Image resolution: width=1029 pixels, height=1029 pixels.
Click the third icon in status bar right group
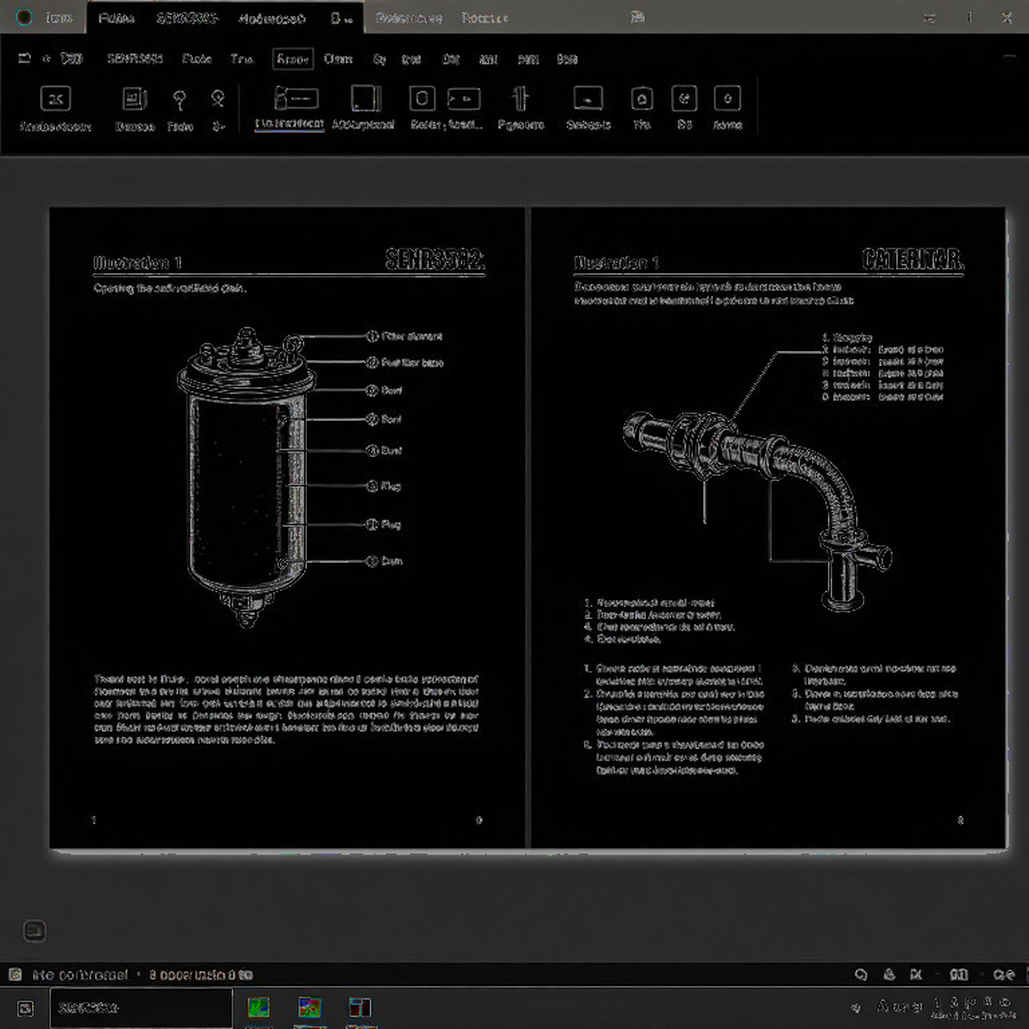tap(916, 975)
